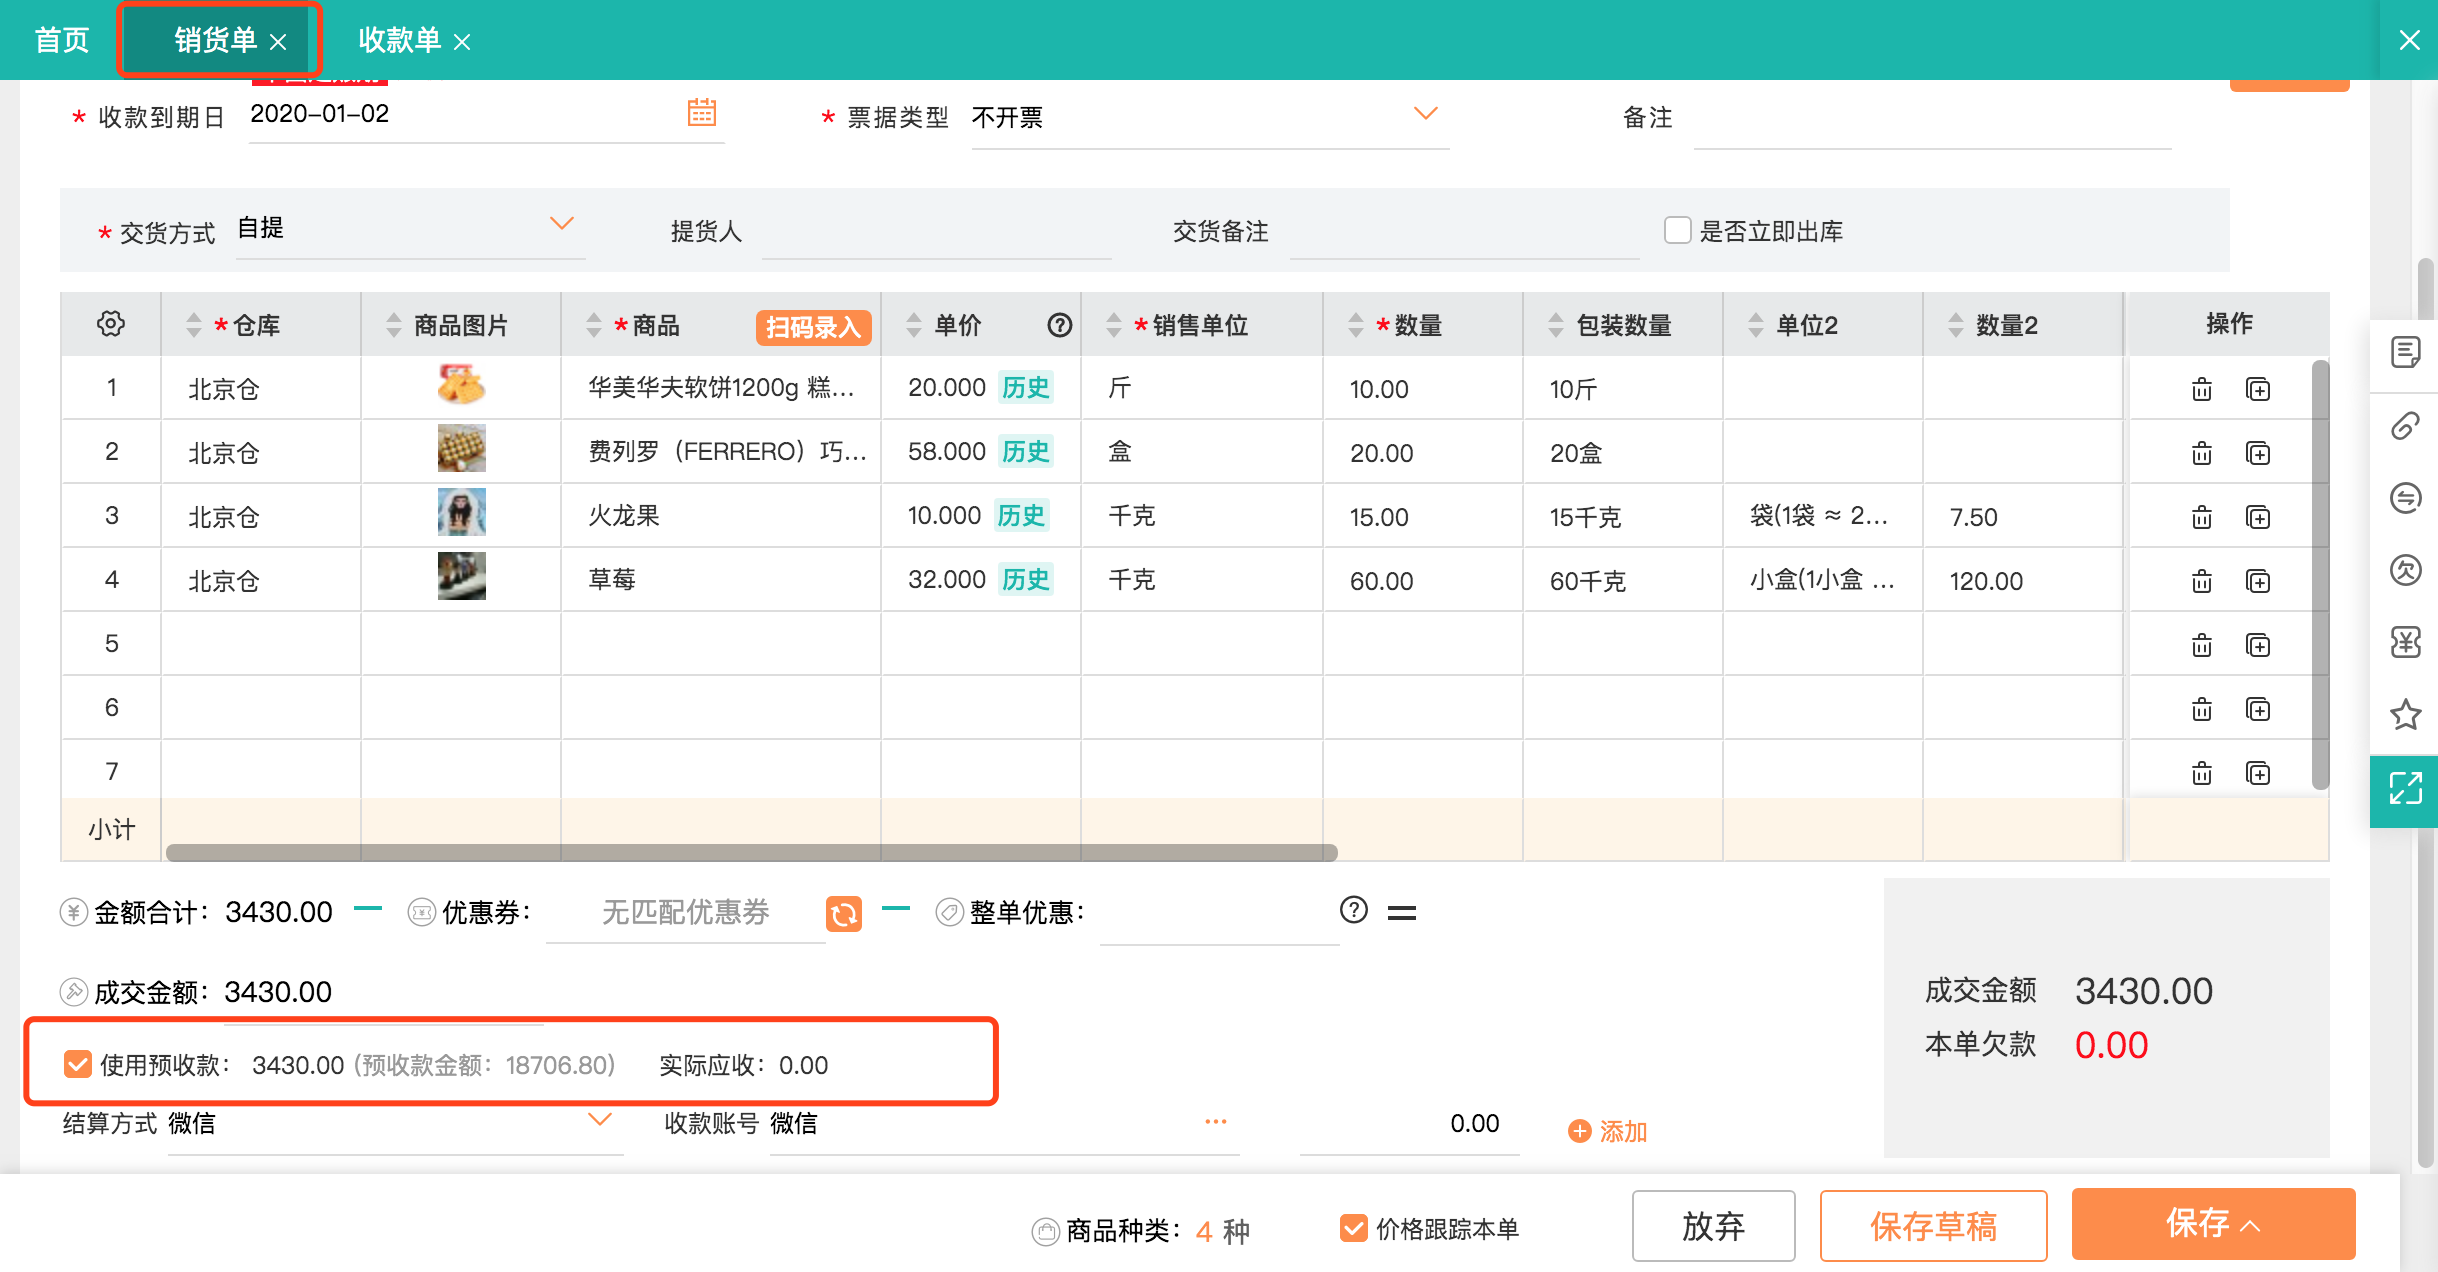2438x1272 pixels.
Task: Click the fullscreen expand icon in right sidebar
Action: pos(2404,788)
